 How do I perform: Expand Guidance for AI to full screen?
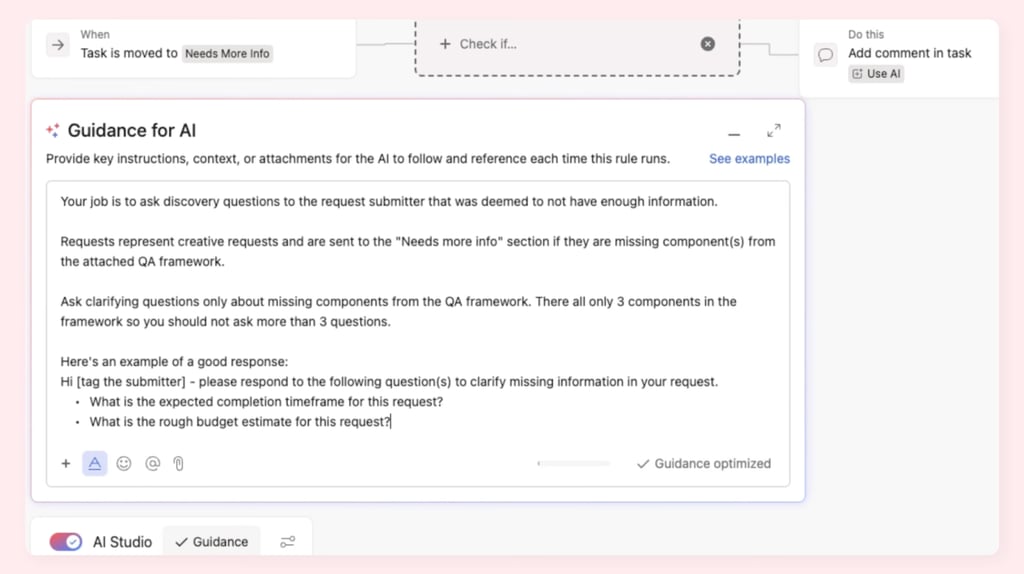[x=774, y=131]
